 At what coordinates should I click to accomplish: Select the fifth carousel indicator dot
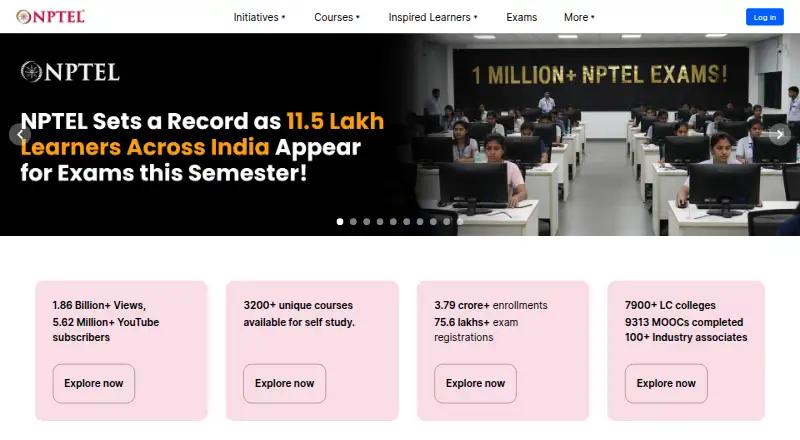click(393, 222)
